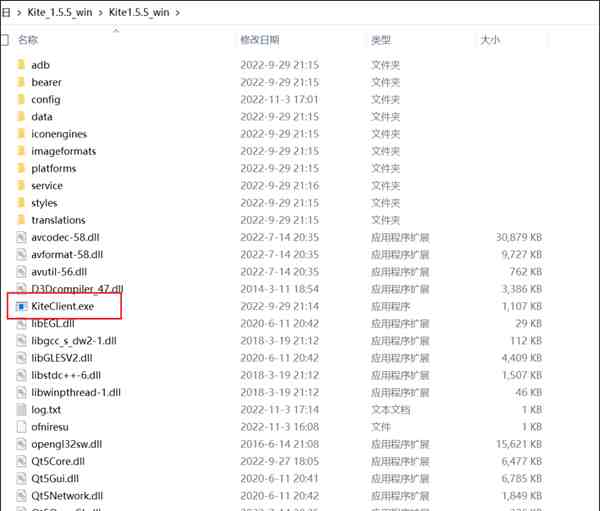Select the avcodec-58.dll file icon
The width and height of the screenshot is (600, 511).
[x=23, y=237]
